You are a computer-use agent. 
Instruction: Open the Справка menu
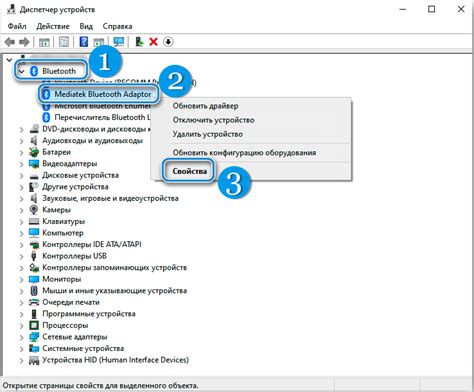(117, 26)
